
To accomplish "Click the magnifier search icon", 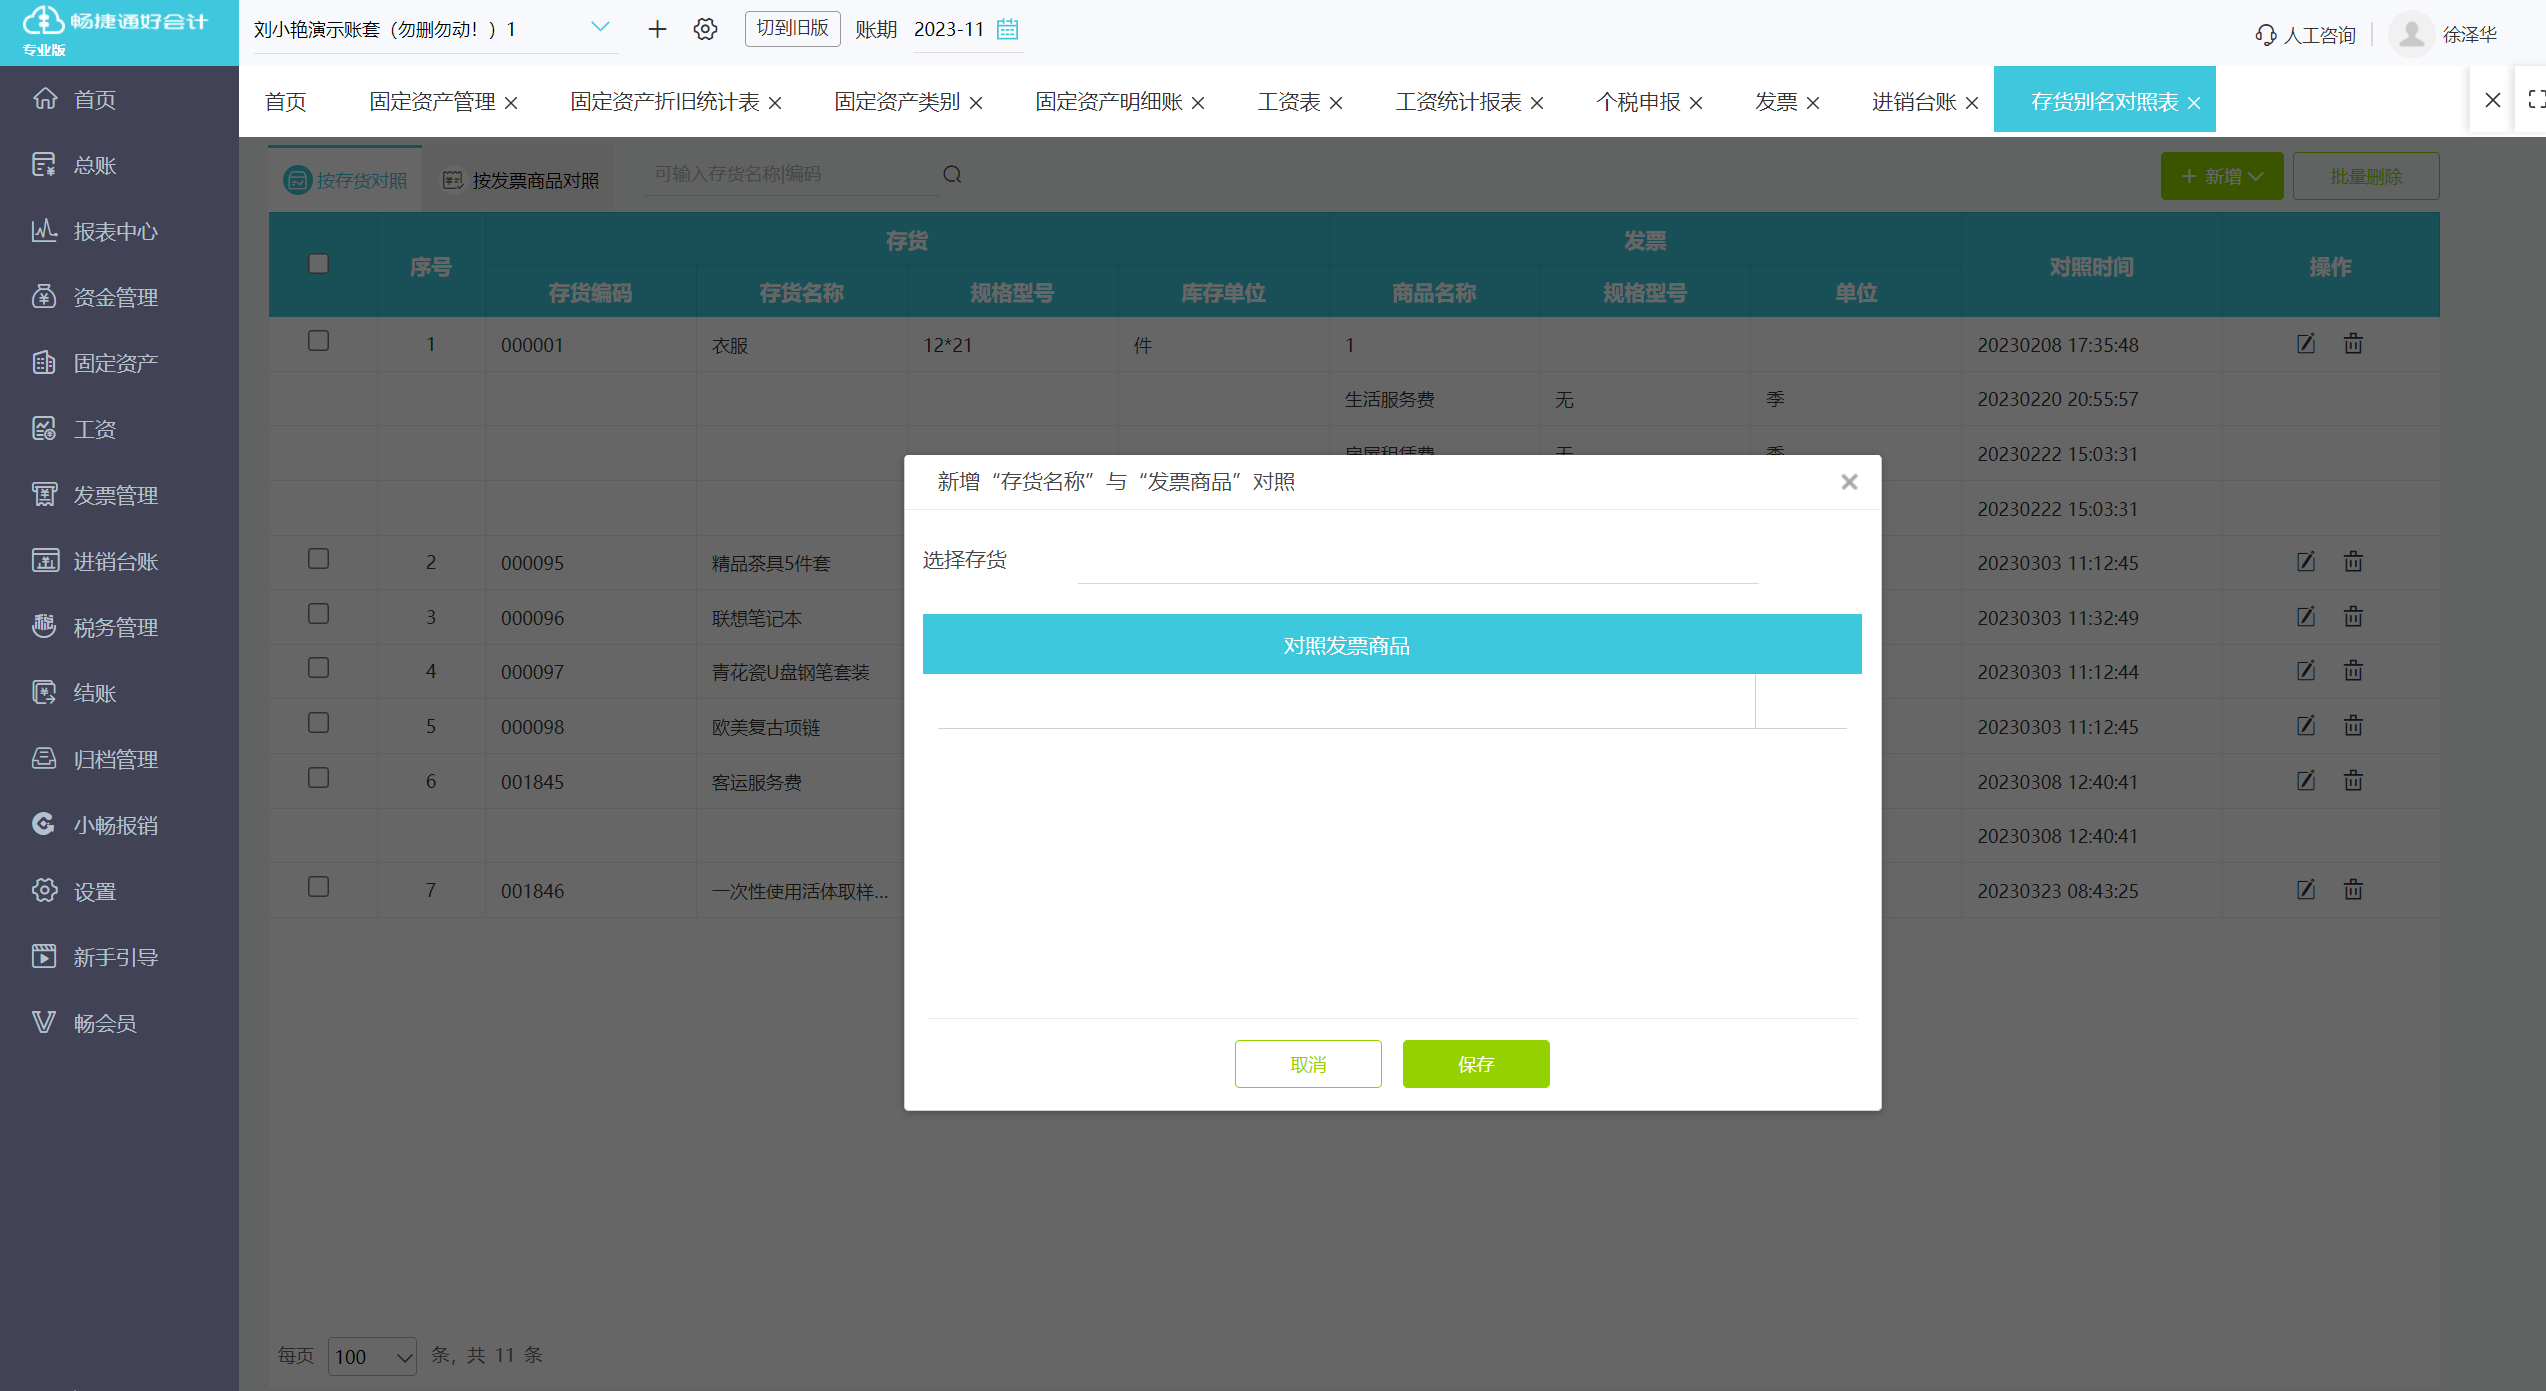I will [x=954, y=175].
